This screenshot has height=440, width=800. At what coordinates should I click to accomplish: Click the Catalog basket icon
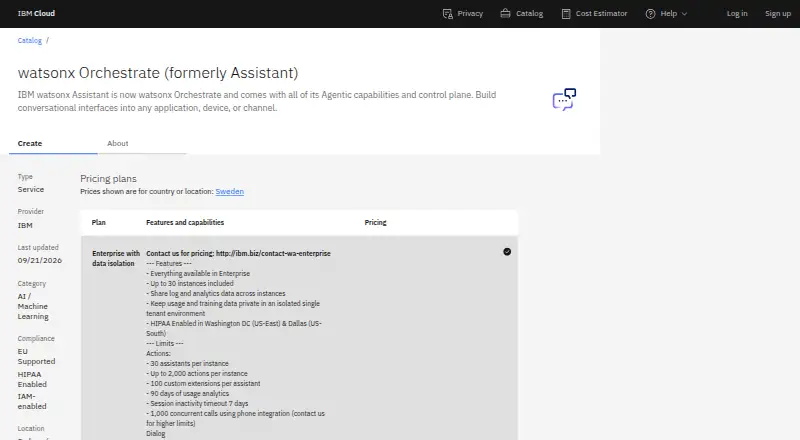click(505, 14)
